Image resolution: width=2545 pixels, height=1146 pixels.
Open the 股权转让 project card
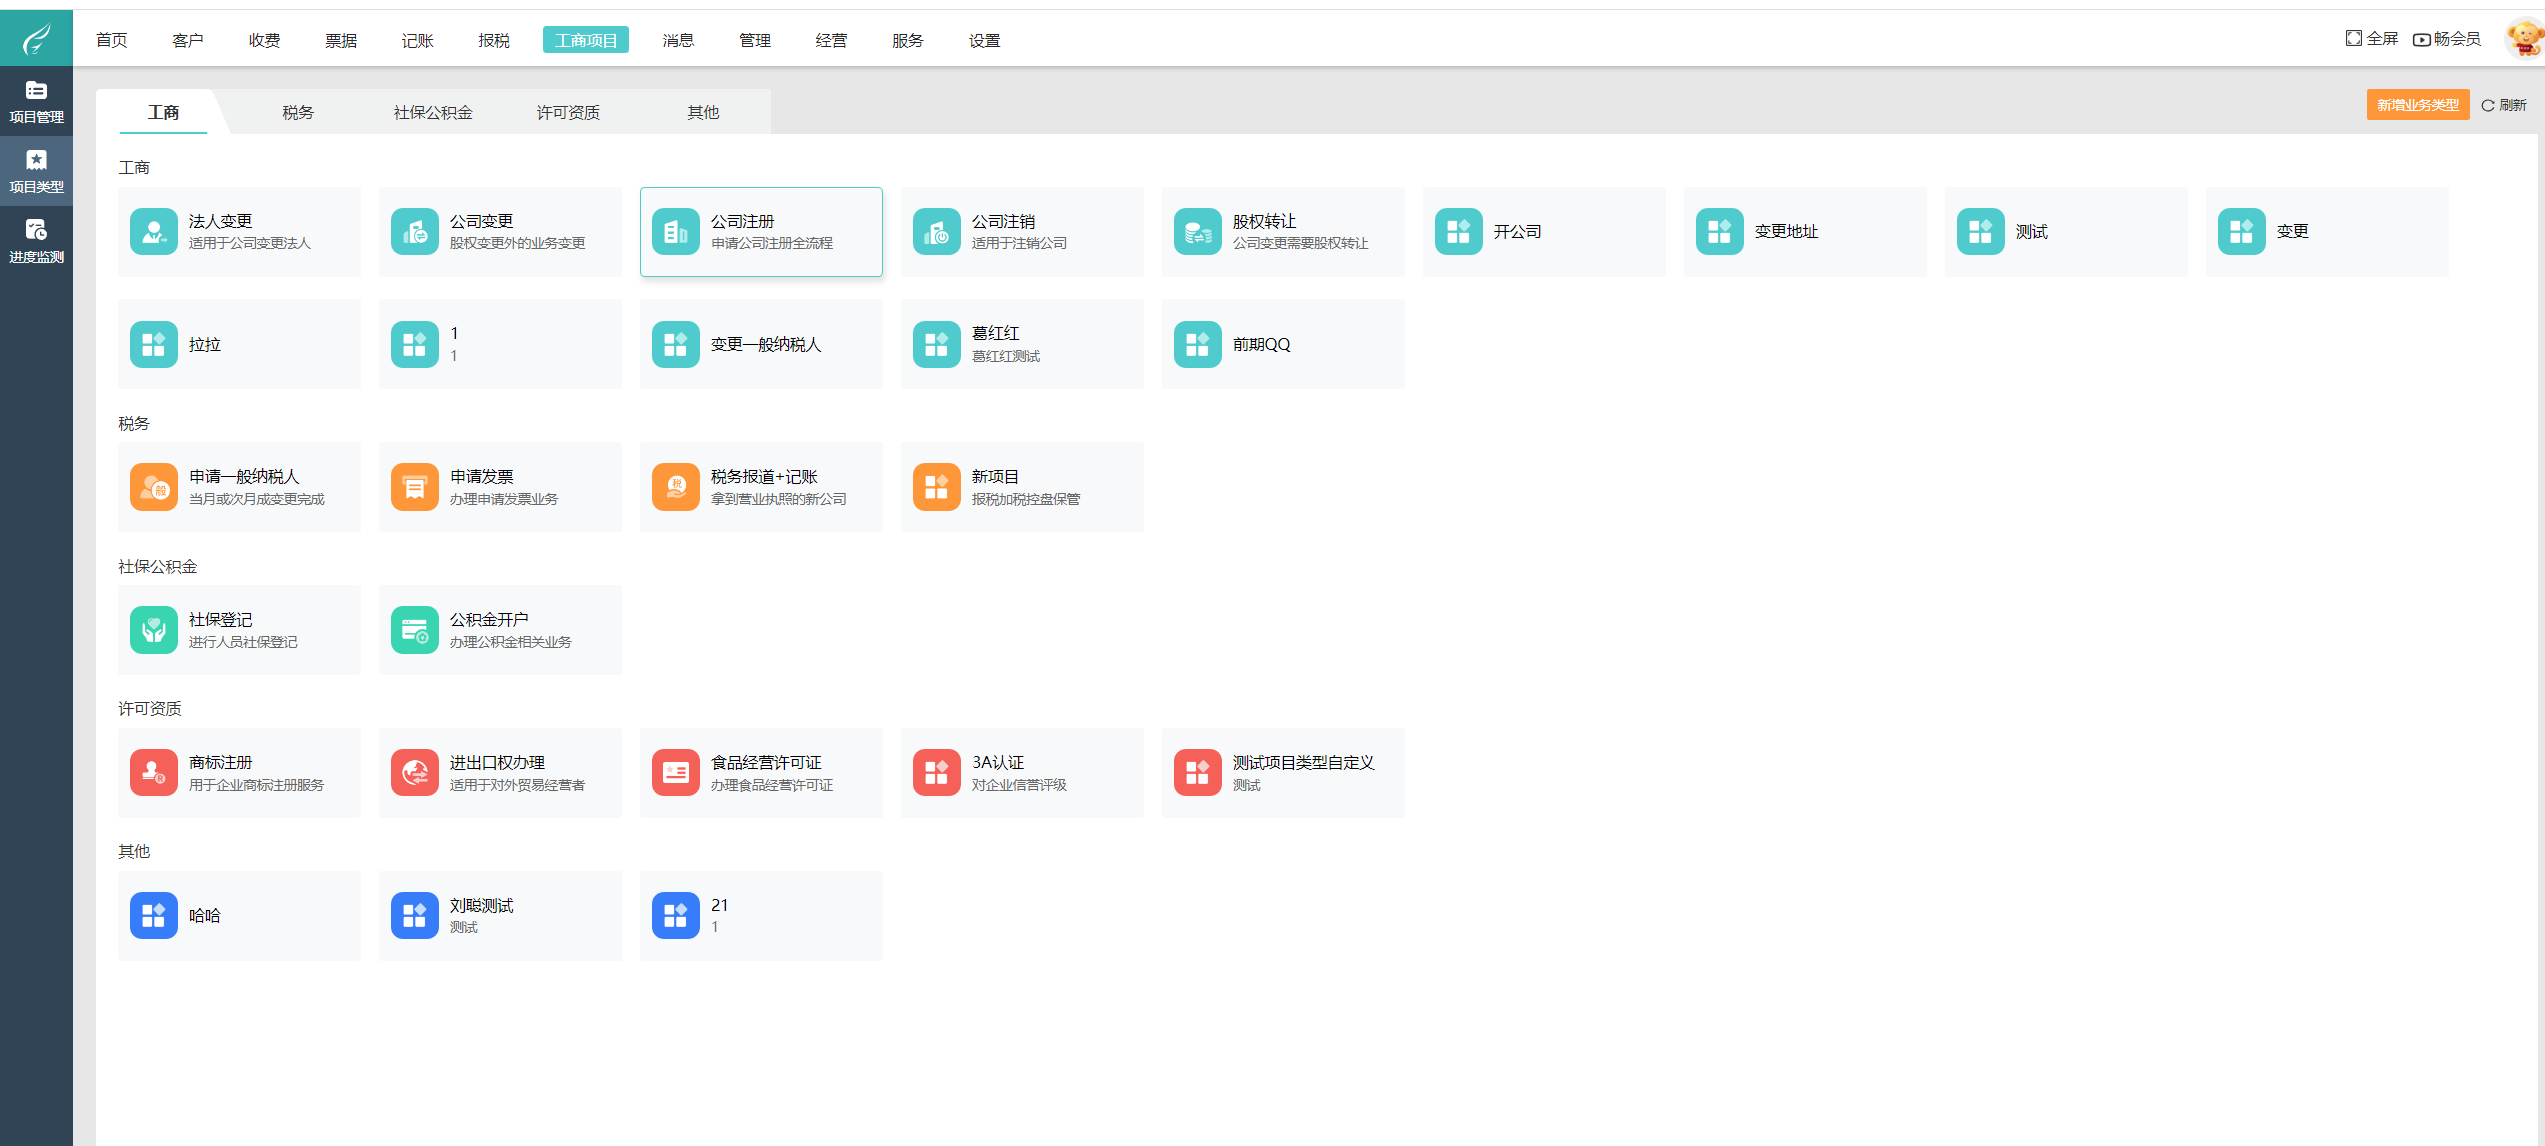1284,230
